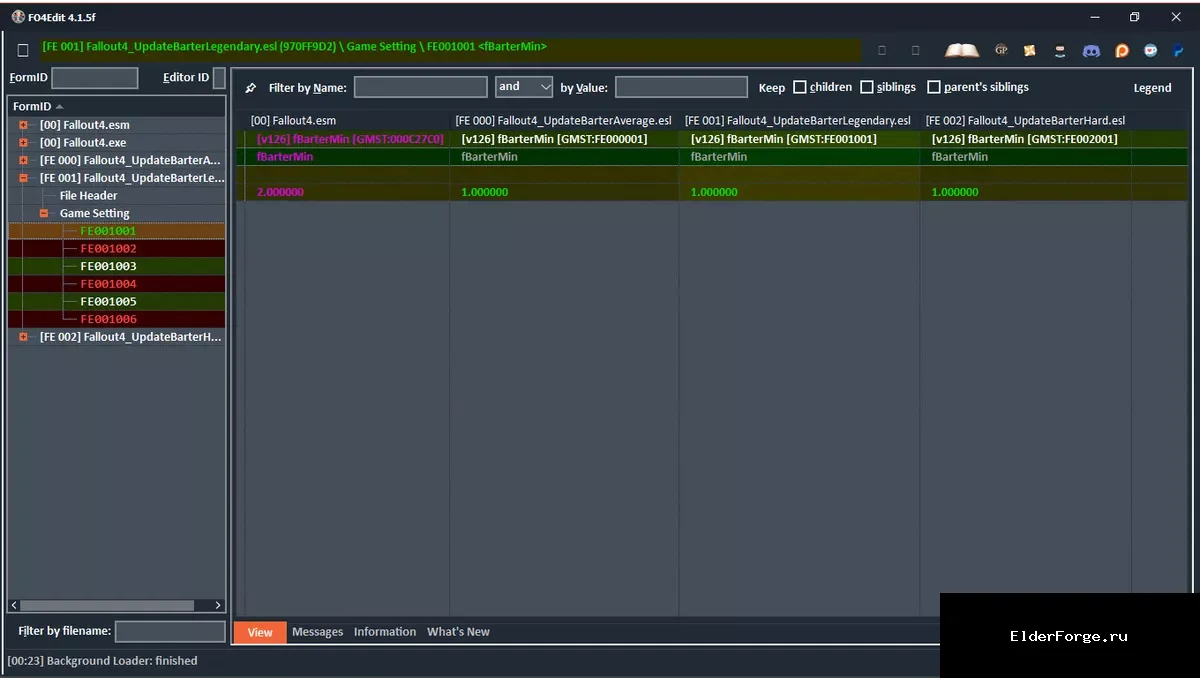Click the GP icon in toolbar
Viewport: 1200px width, 678px height.
pos(1001,50)
